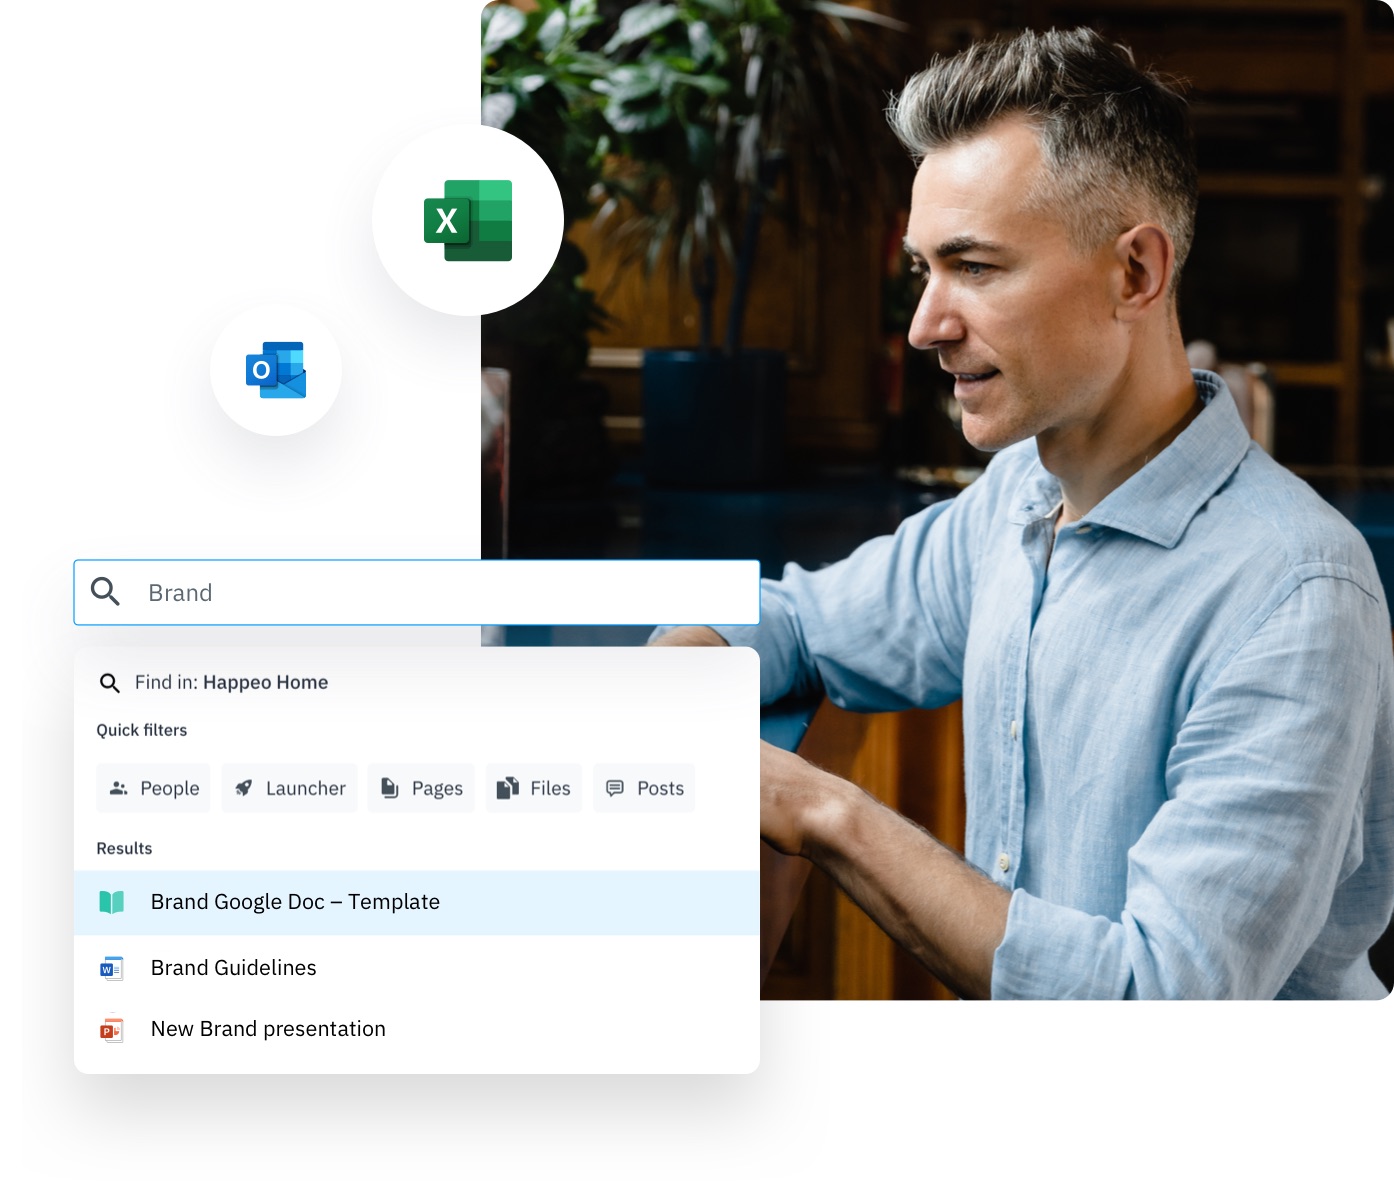Screen dimensions: 1394x1182
Task: Click the Word icon beside Brand Guidelines
Action: pos(111,969)
